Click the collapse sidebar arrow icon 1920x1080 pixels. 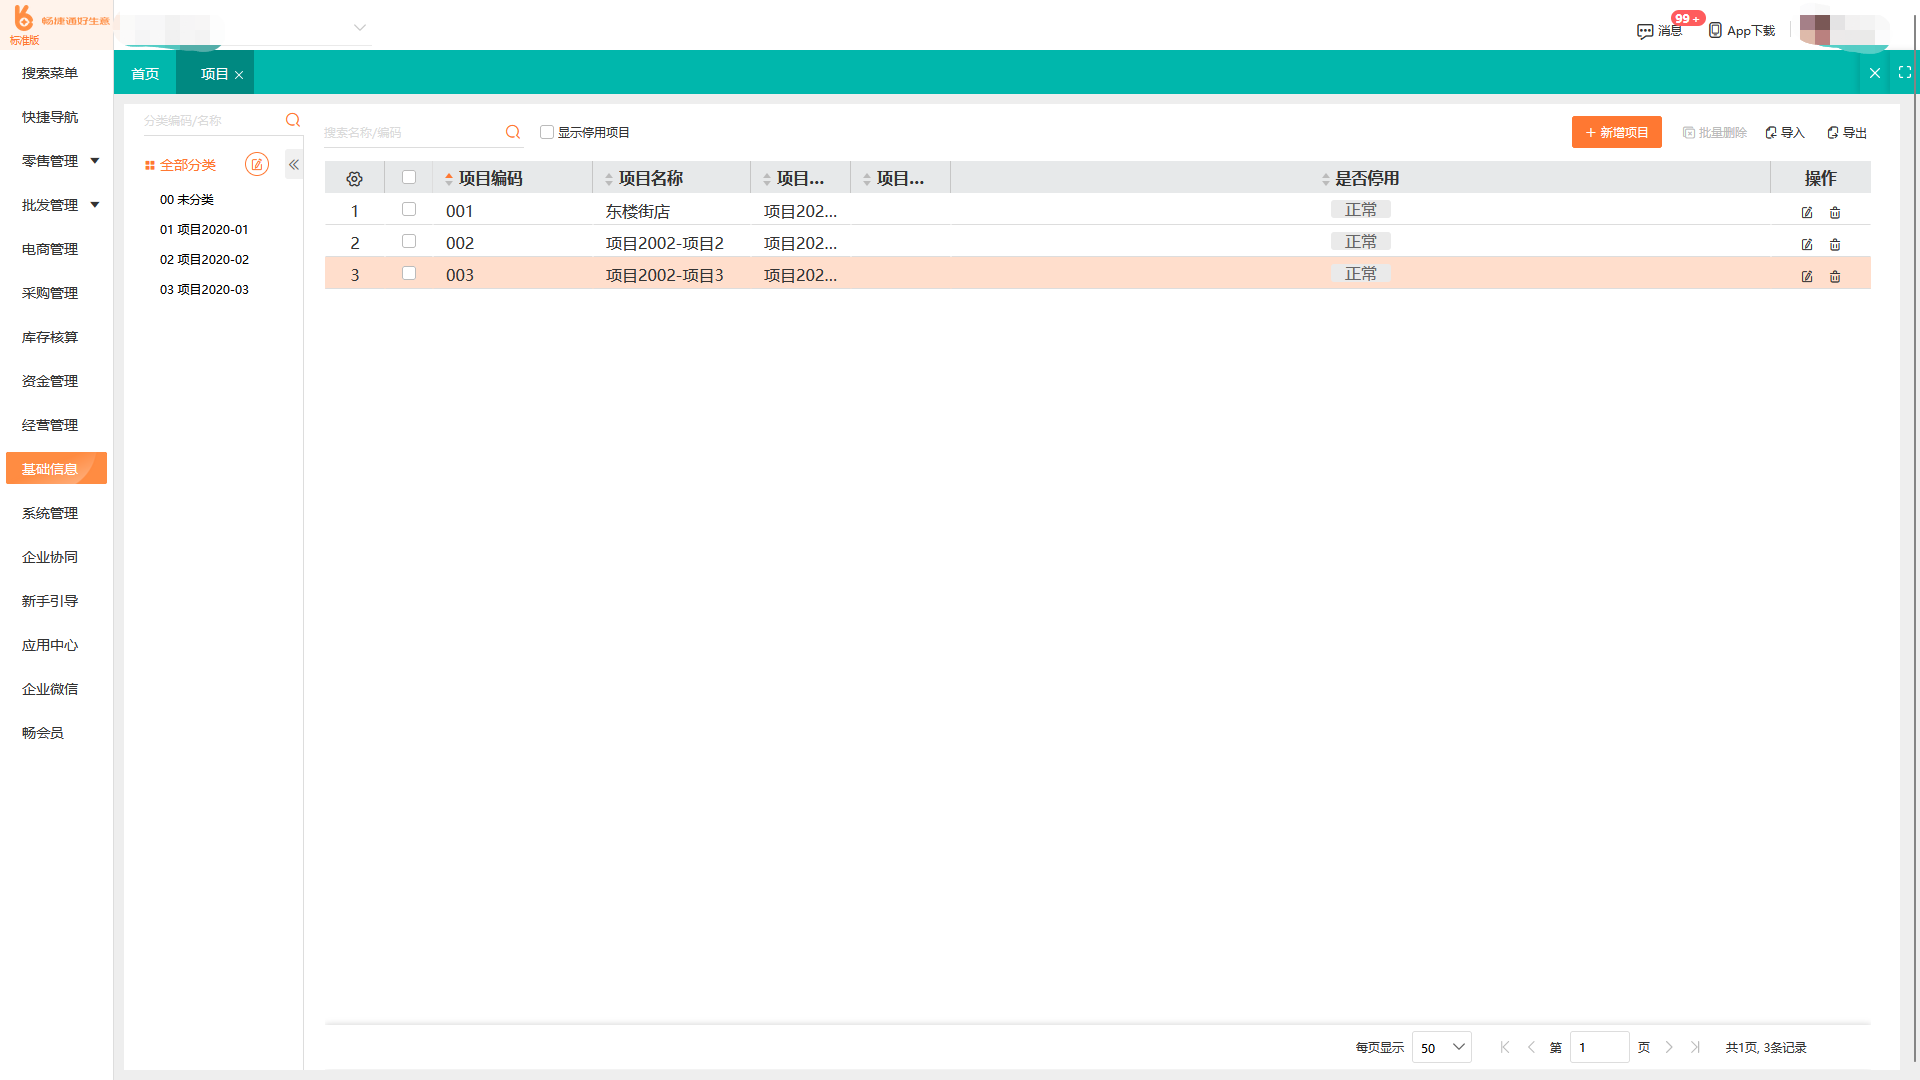294,164
